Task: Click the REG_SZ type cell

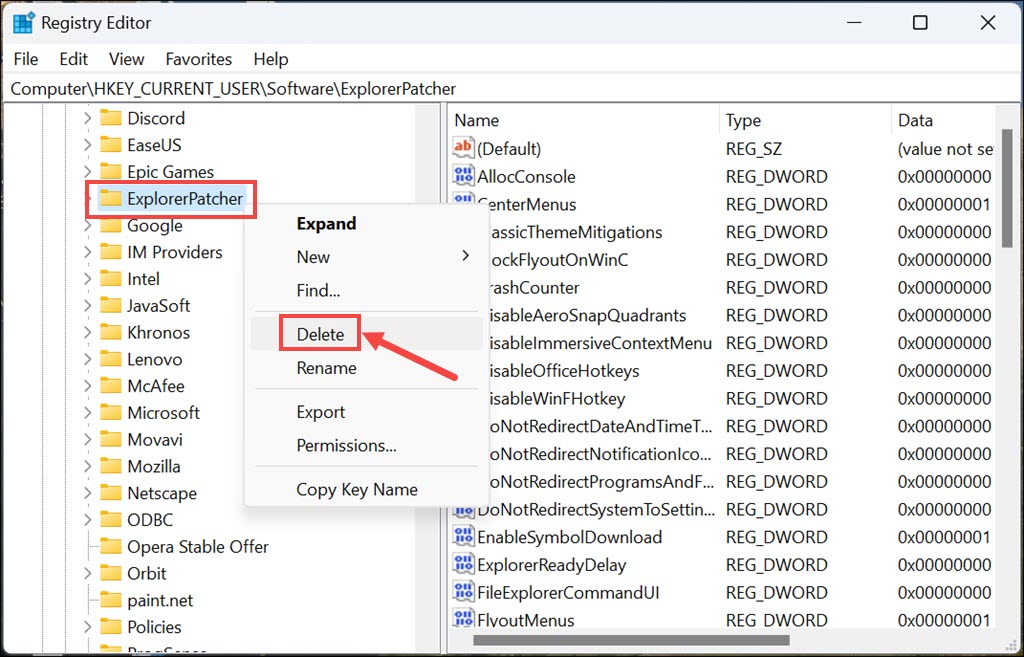Action: (753, 149)
